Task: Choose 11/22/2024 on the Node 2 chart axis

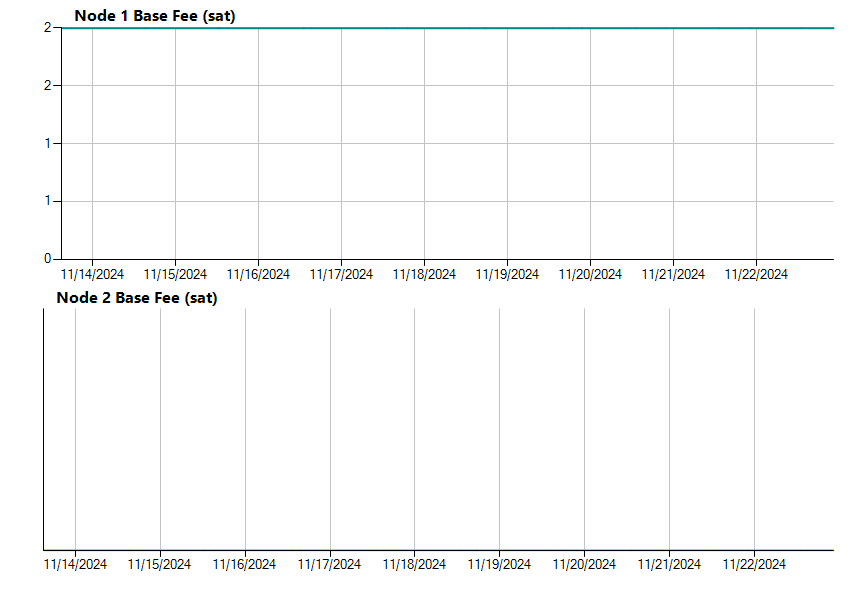Action: point(754,564)
